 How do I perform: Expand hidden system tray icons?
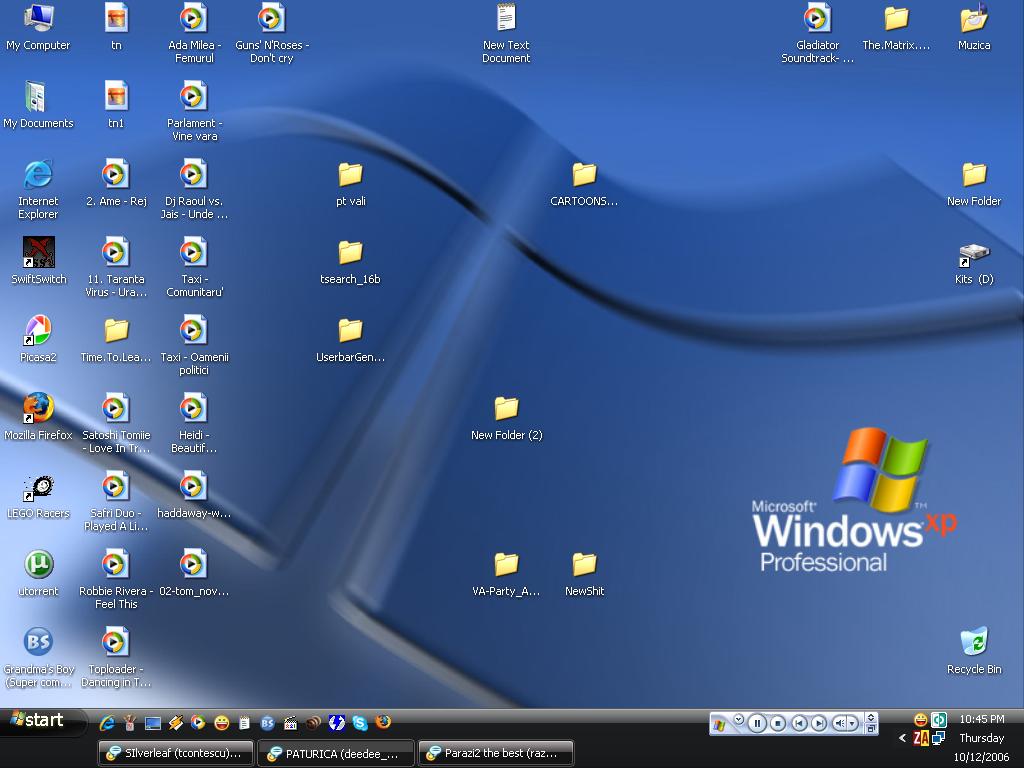(903, 739)
